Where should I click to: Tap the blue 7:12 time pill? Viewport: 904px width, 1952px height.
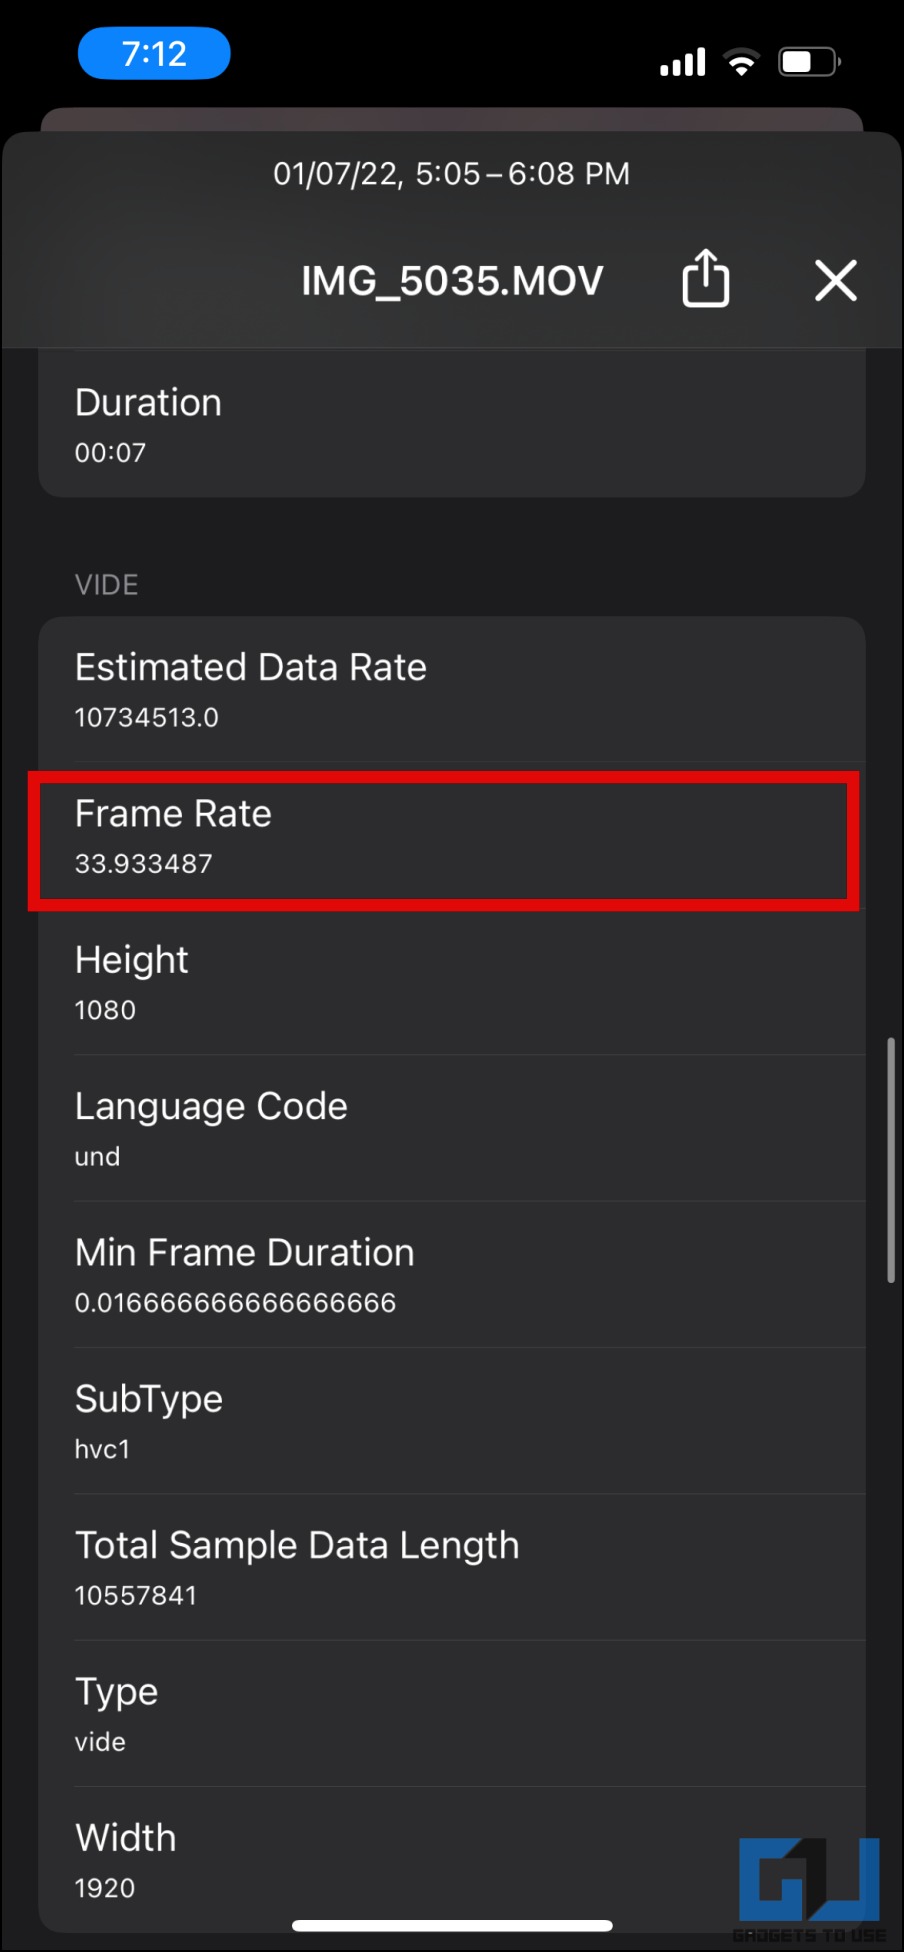154,54
